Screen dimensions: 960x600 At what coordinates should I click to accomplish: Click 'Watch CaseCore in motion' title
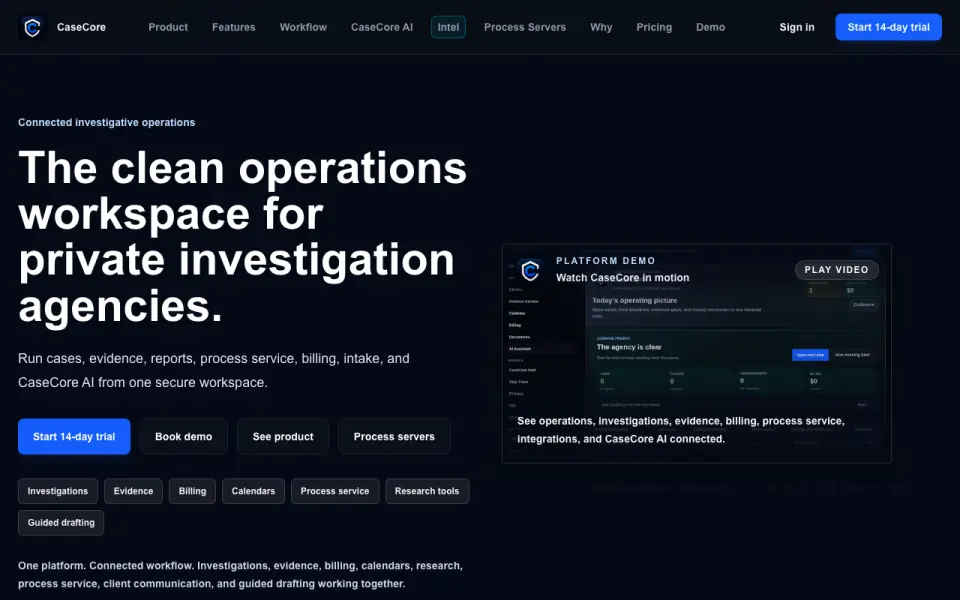click(623, 278)
